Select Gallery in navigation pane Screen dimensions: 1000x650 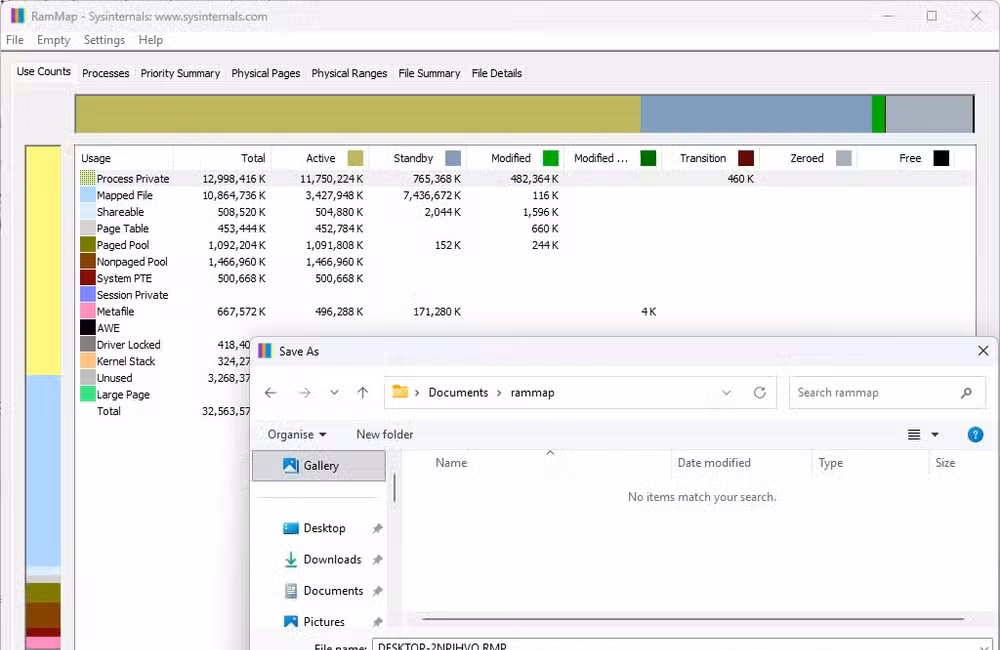[319, 466]
